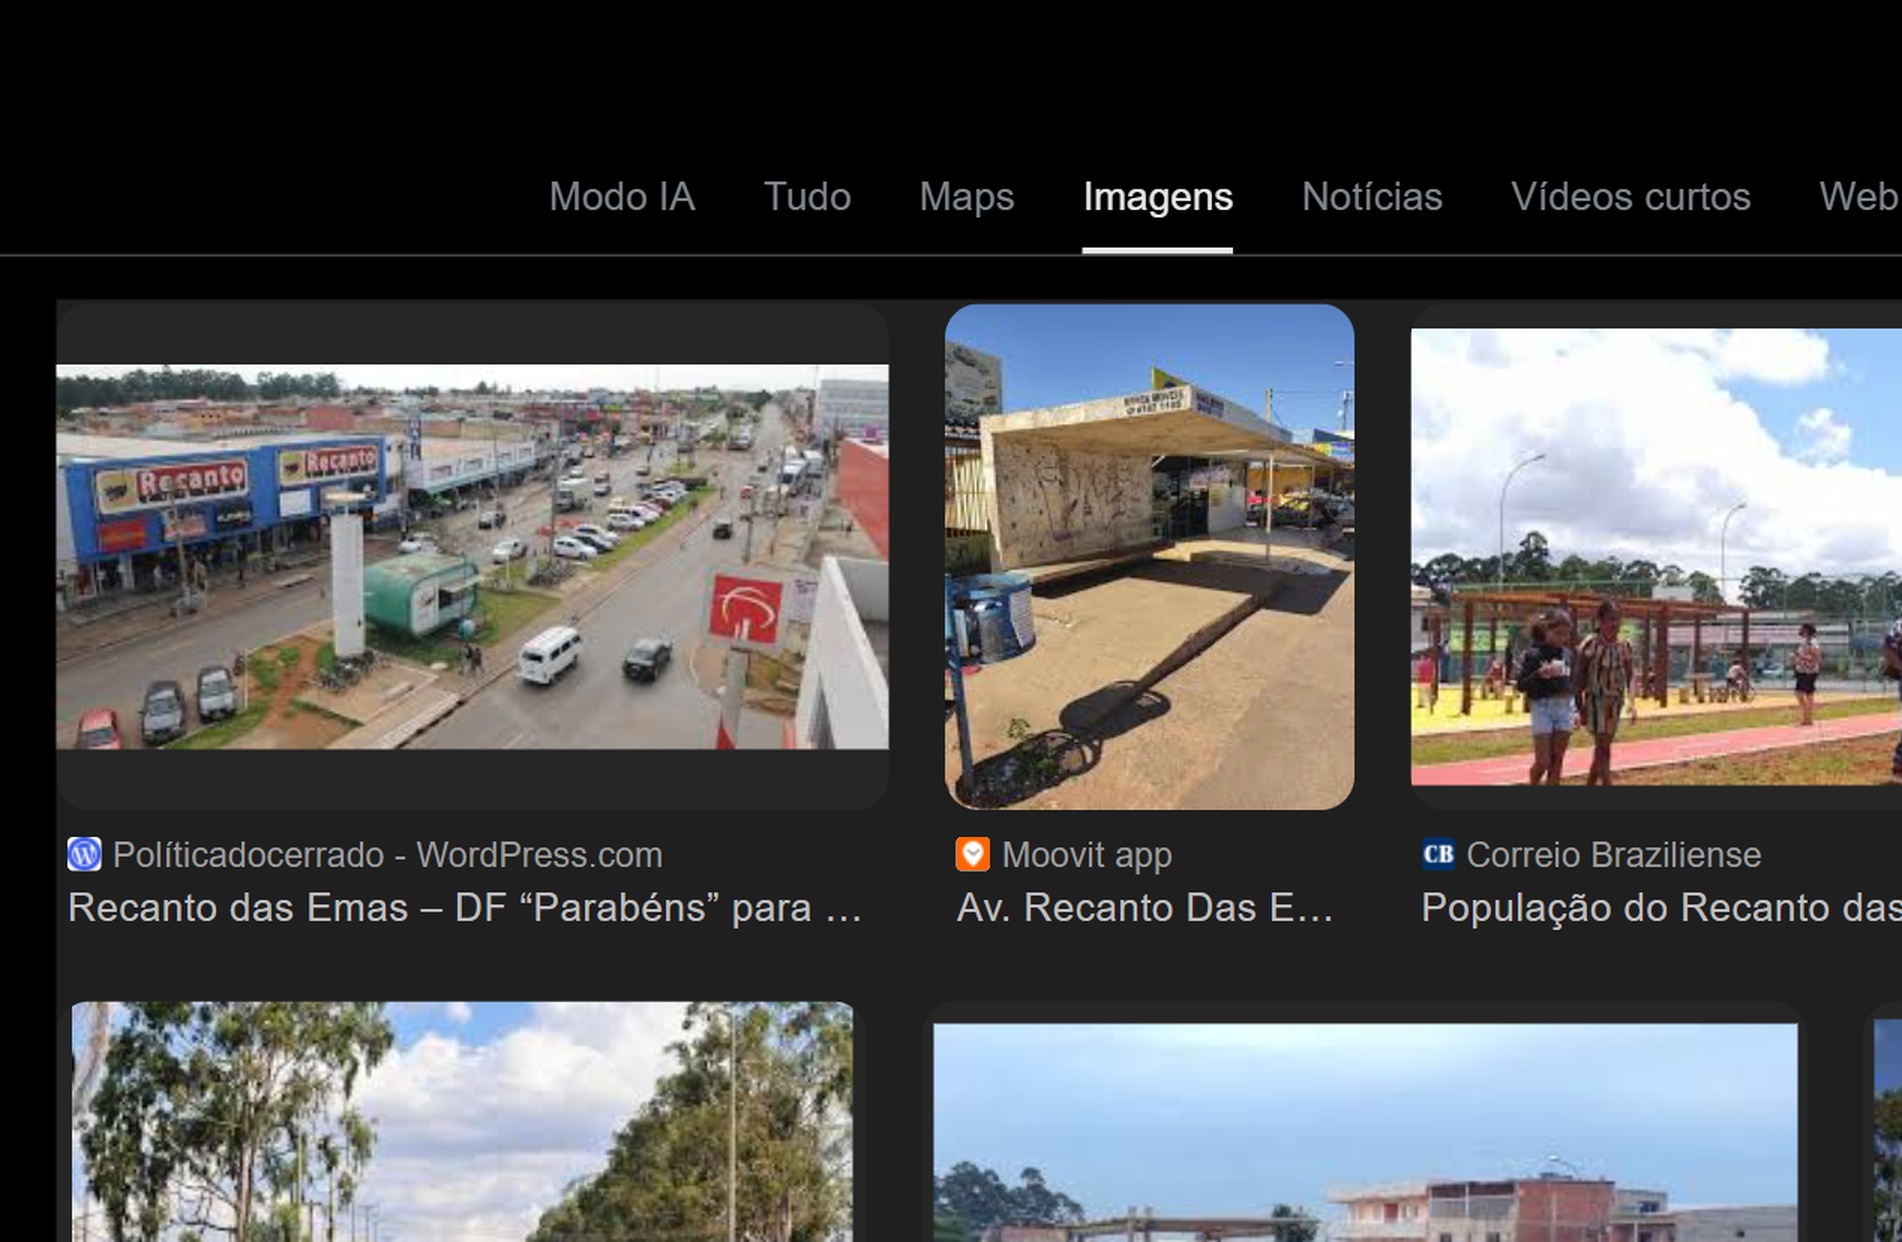Switch to Vídeos curtos tab
The image size is (1902, 1242).
point(1630,197)
